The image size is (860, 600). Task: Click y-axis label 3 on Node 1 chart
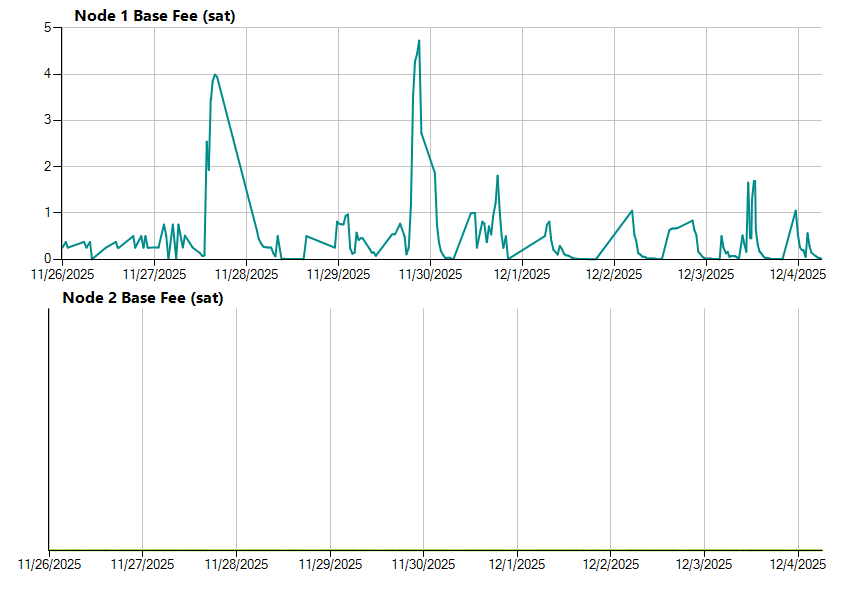[x=47, y=120]
